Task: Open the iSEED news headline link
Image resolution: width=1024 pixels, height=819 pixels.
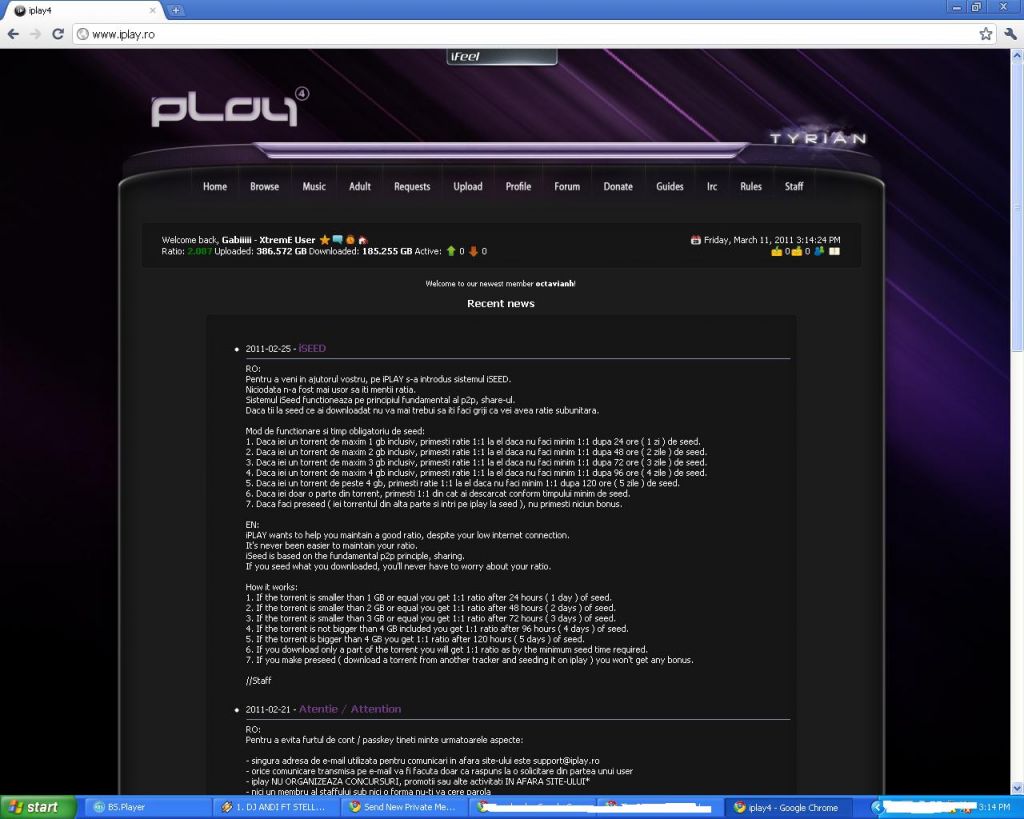Action: [x=312, y=348]
